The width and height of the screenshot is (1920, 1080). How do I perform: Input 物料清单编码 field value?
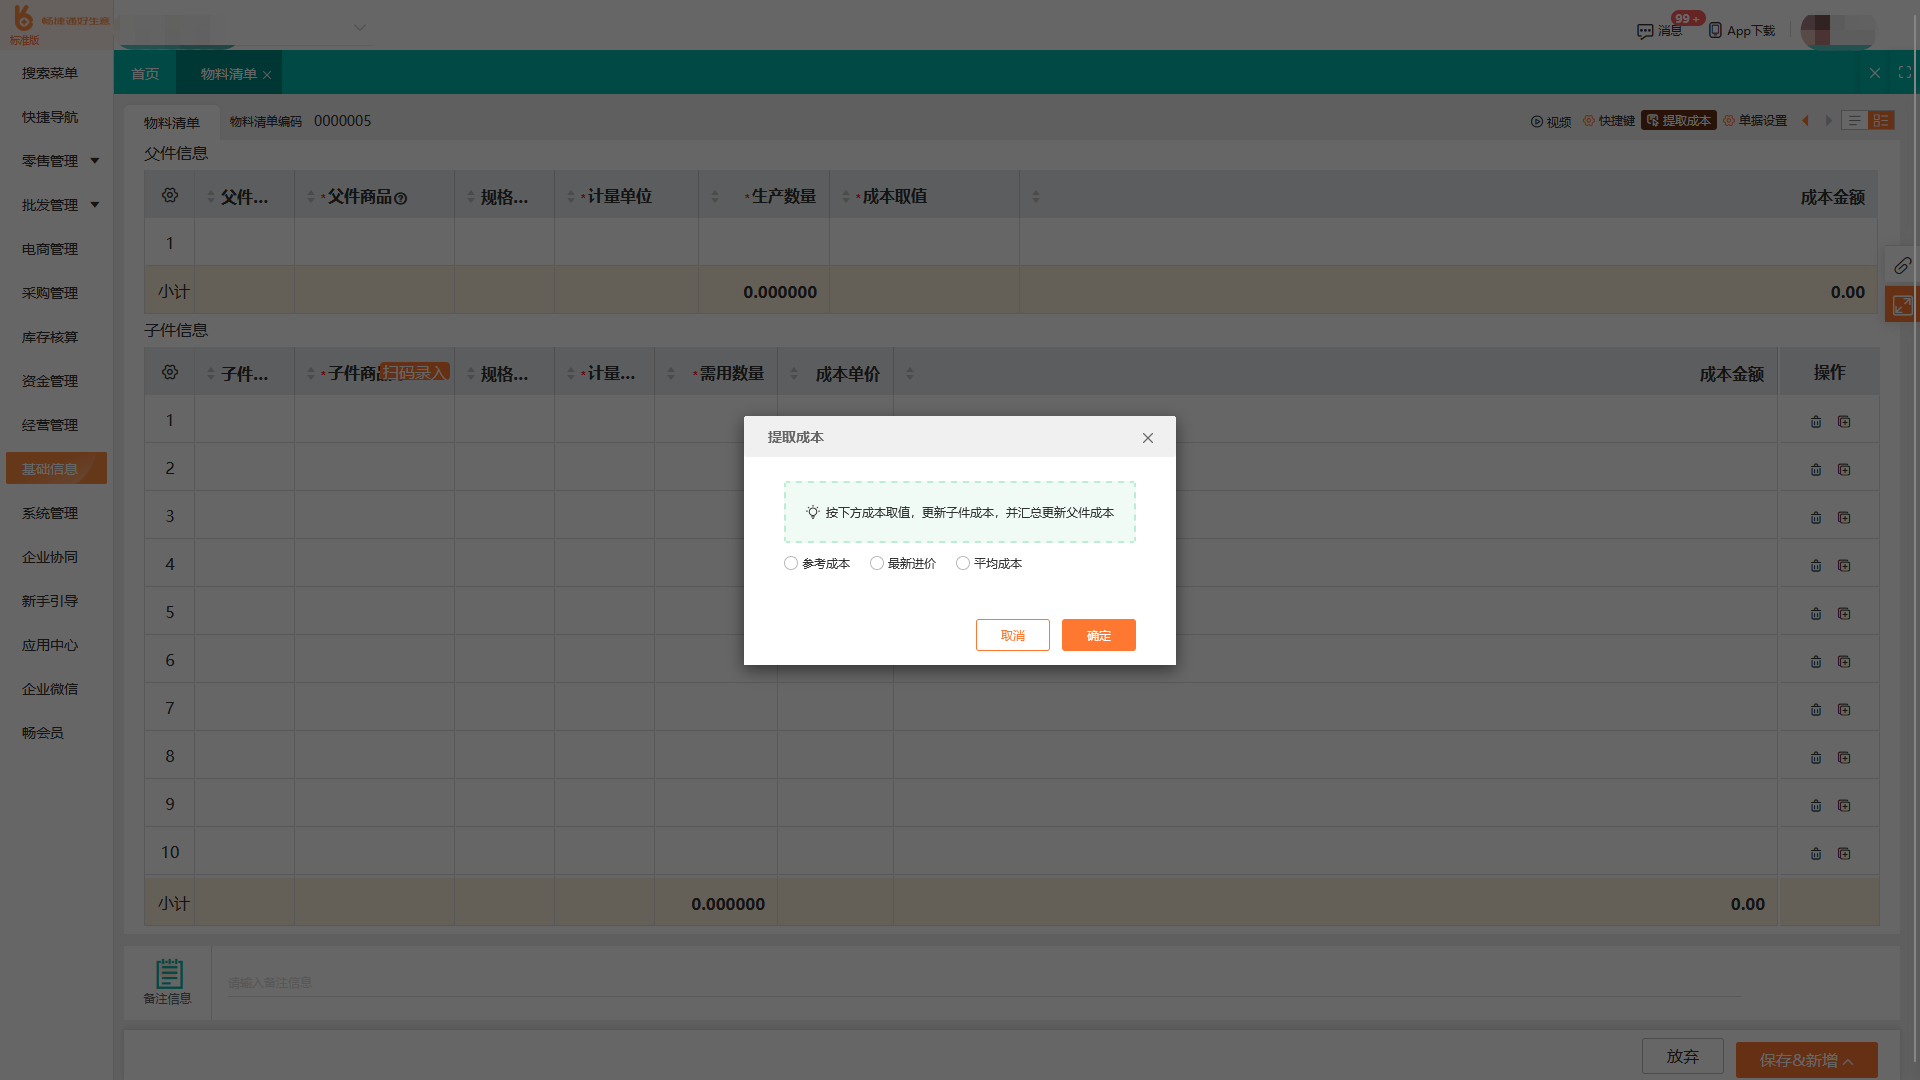tap(342, 120)
